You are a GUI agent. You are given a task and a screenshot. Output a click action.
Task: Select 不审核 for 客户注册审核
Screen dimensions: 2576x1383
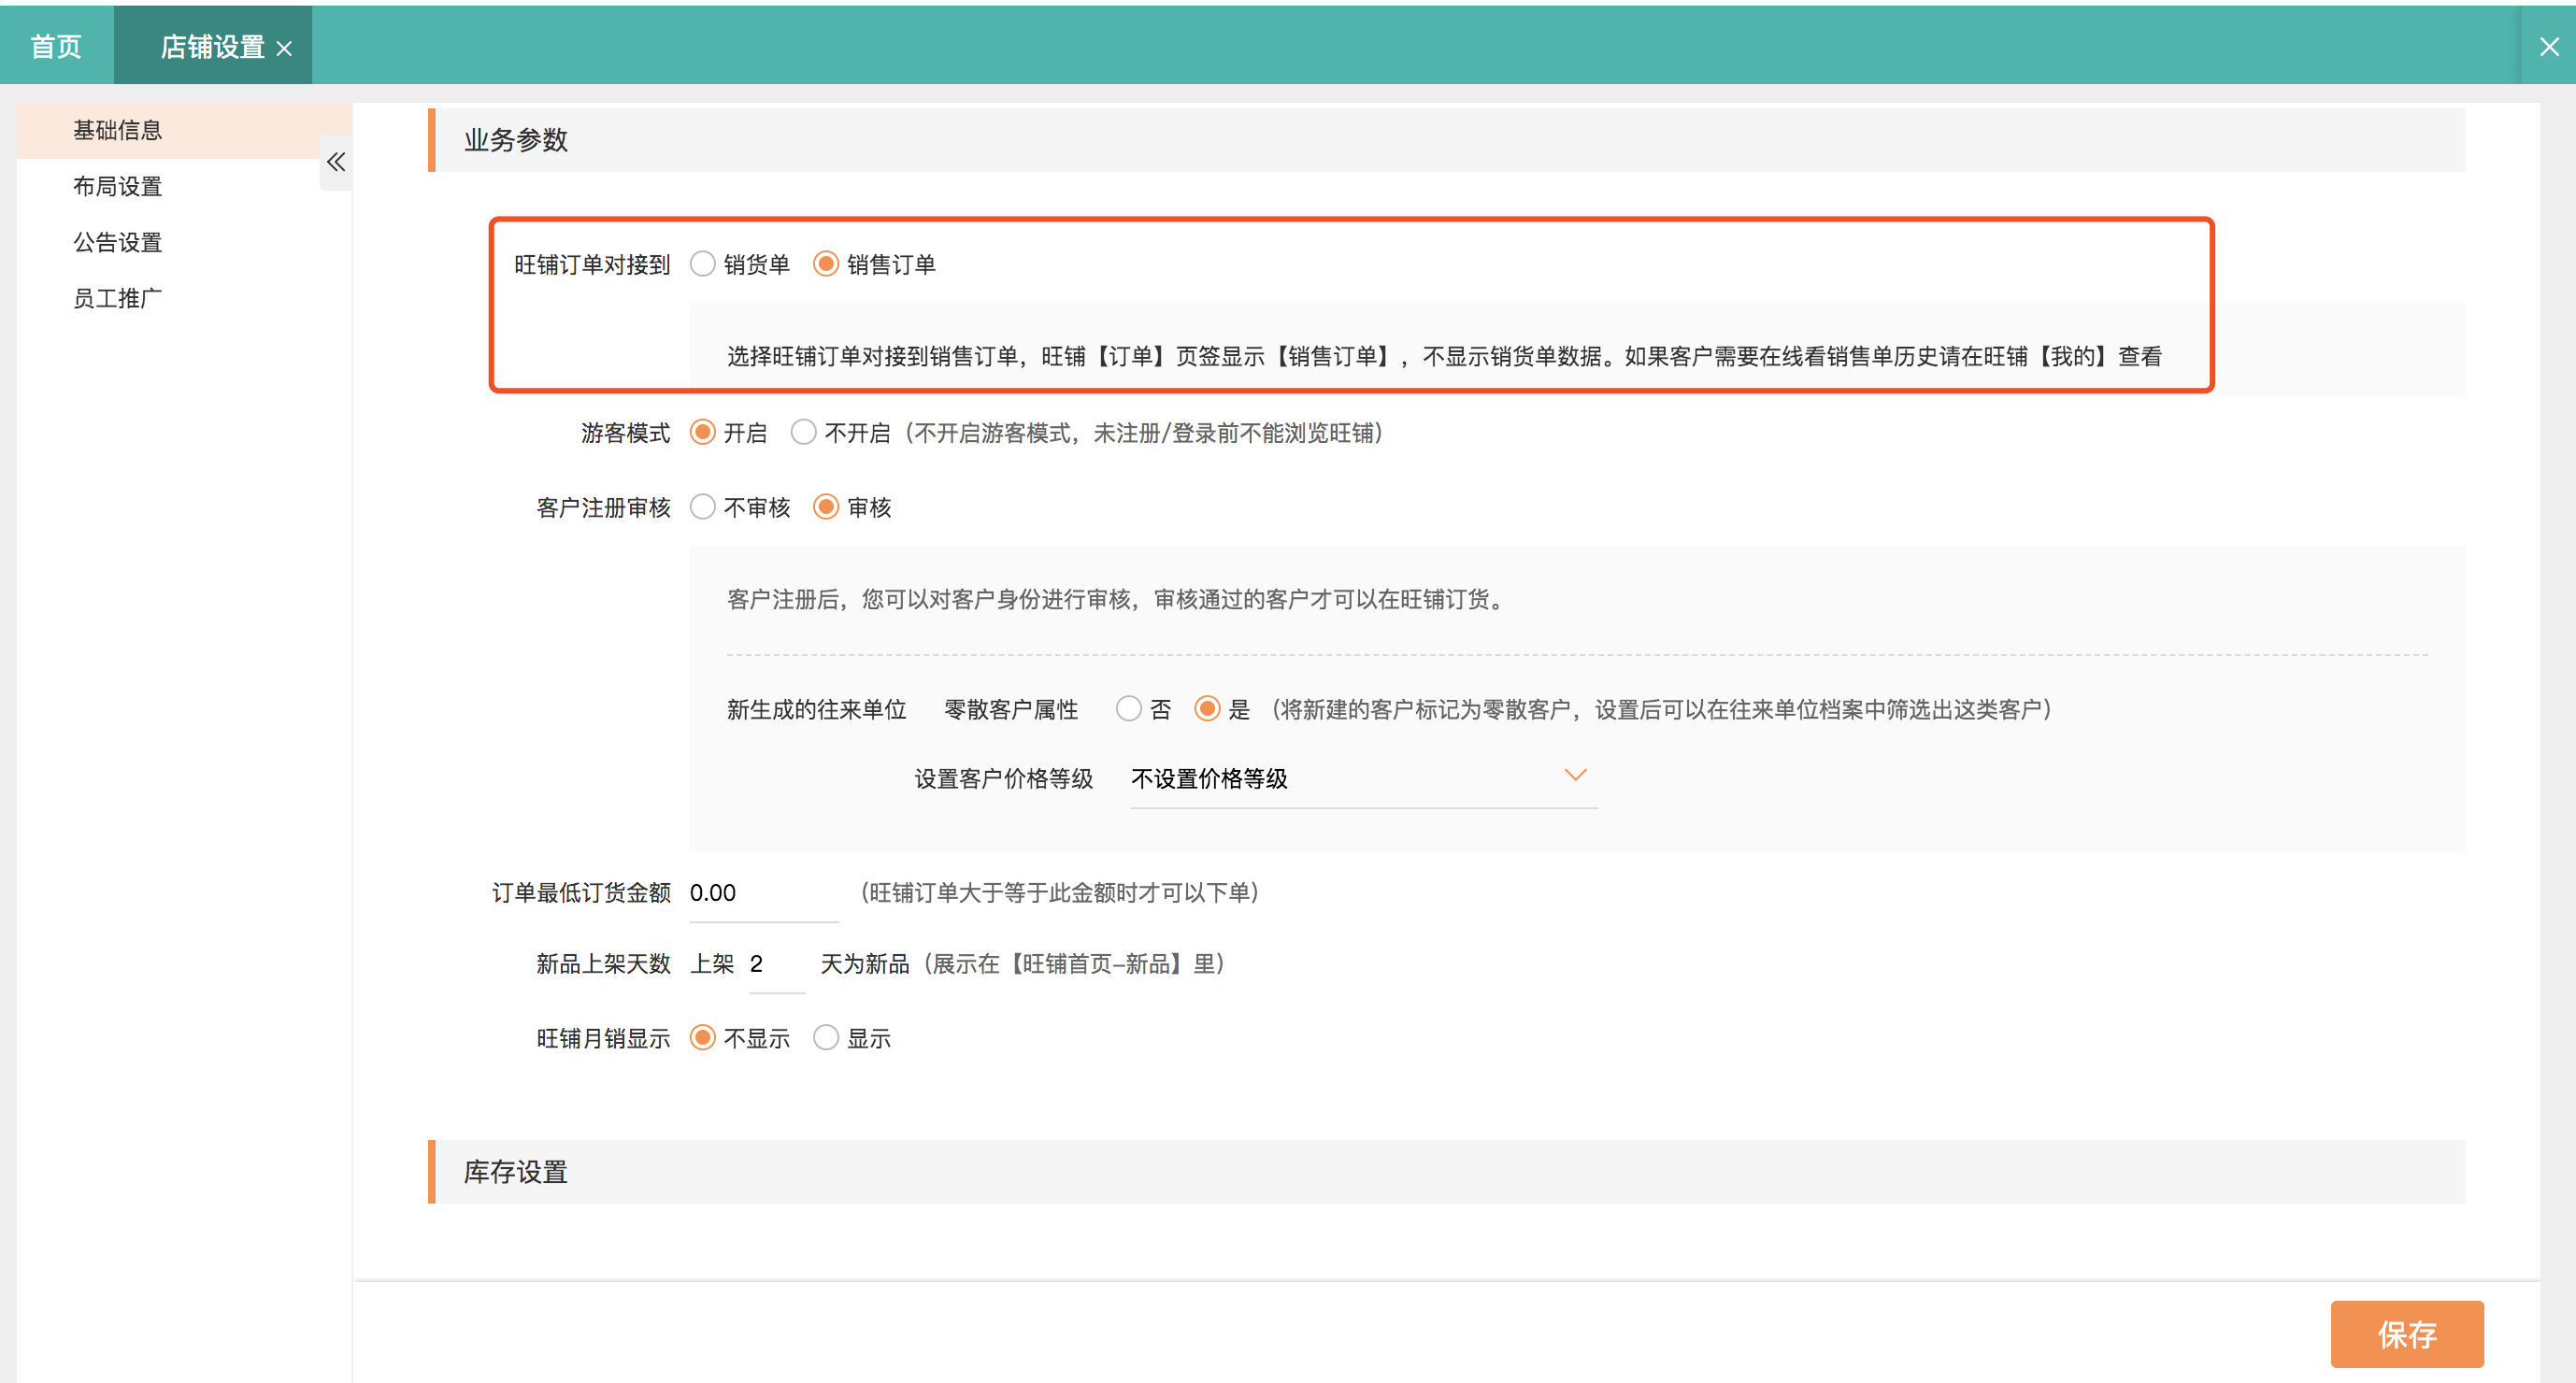pyautogui.click(x=702, y=506)
